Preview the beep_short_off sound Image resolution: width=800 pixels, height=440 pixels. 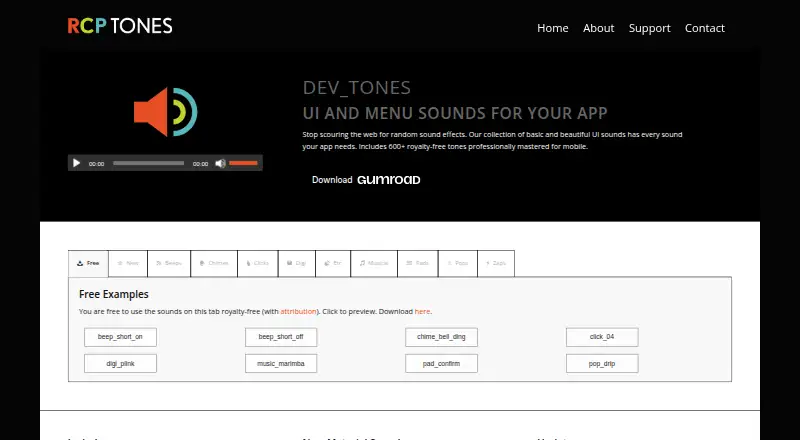[281, 337]
